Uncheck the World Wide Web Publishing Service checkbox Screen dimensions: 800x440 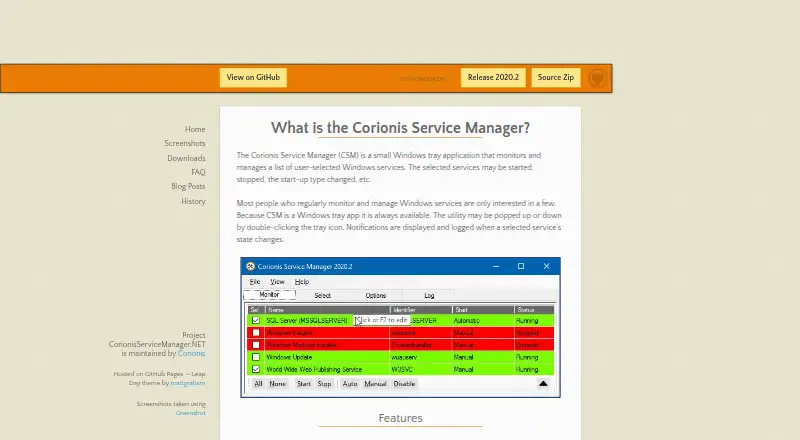256,370
